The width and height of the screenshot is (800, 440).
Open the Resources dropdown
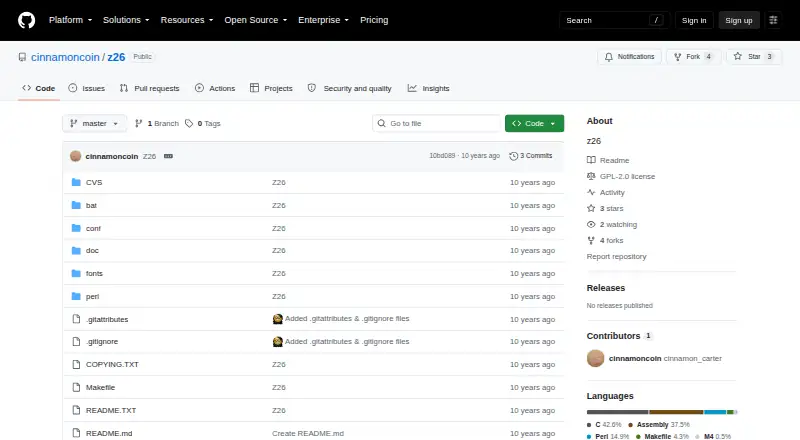pyautogui.click(x=187, y=20)
